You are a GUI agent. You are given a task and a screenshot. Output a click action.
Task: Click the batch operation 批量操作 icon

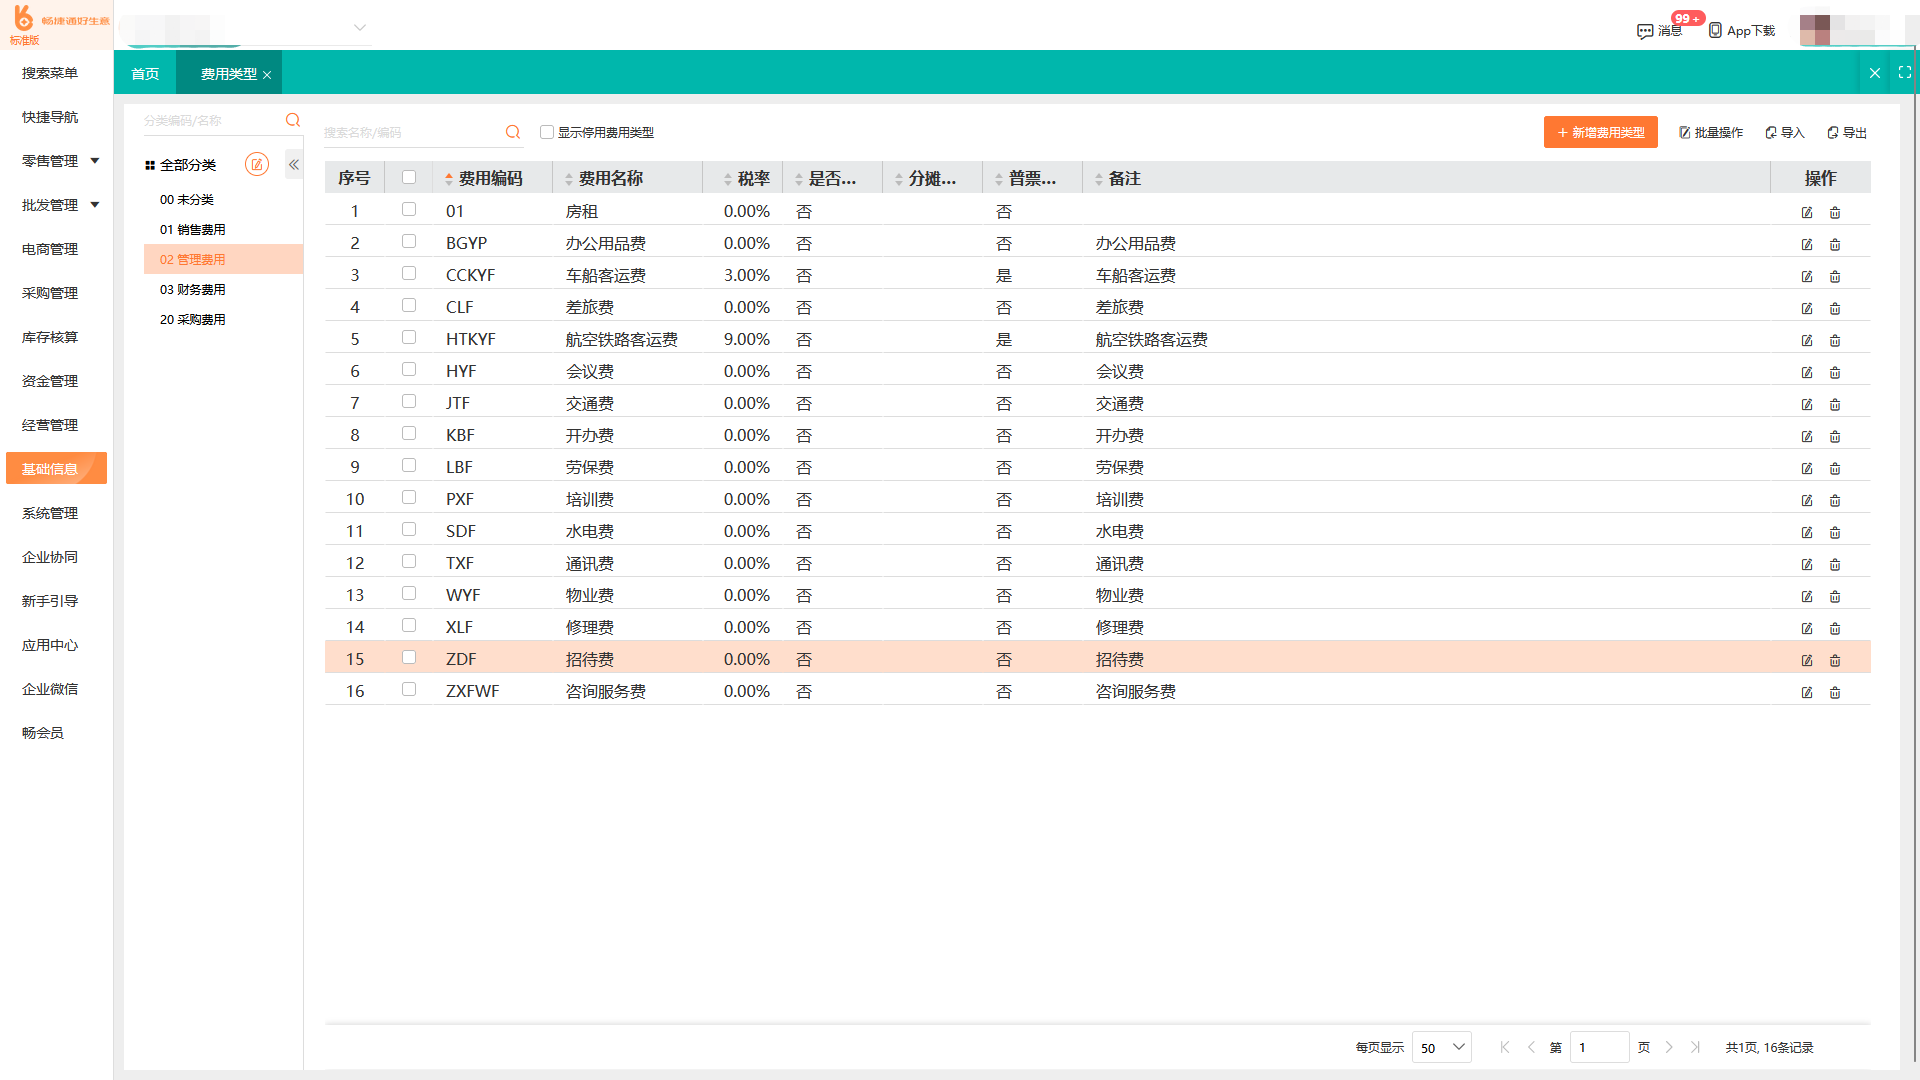point(1709,131)
